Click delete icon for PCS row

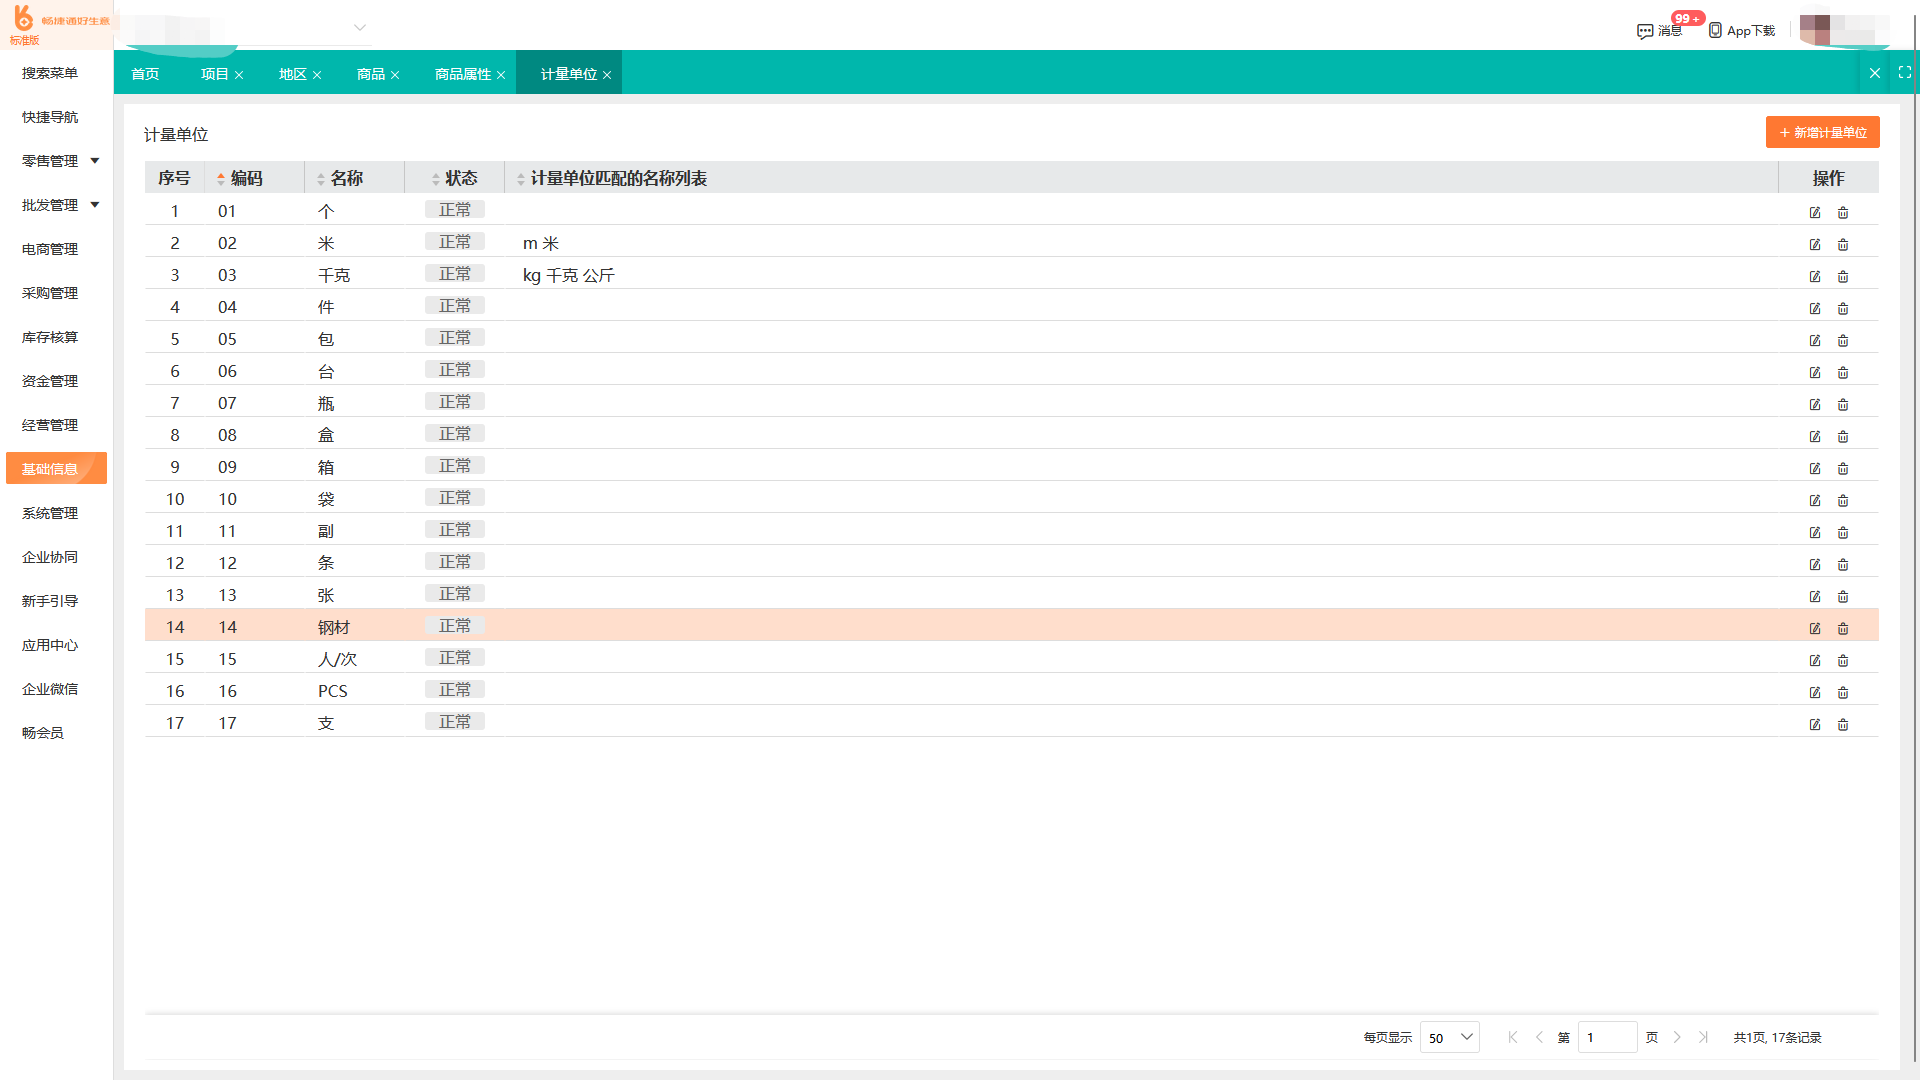coord(1844,691)
